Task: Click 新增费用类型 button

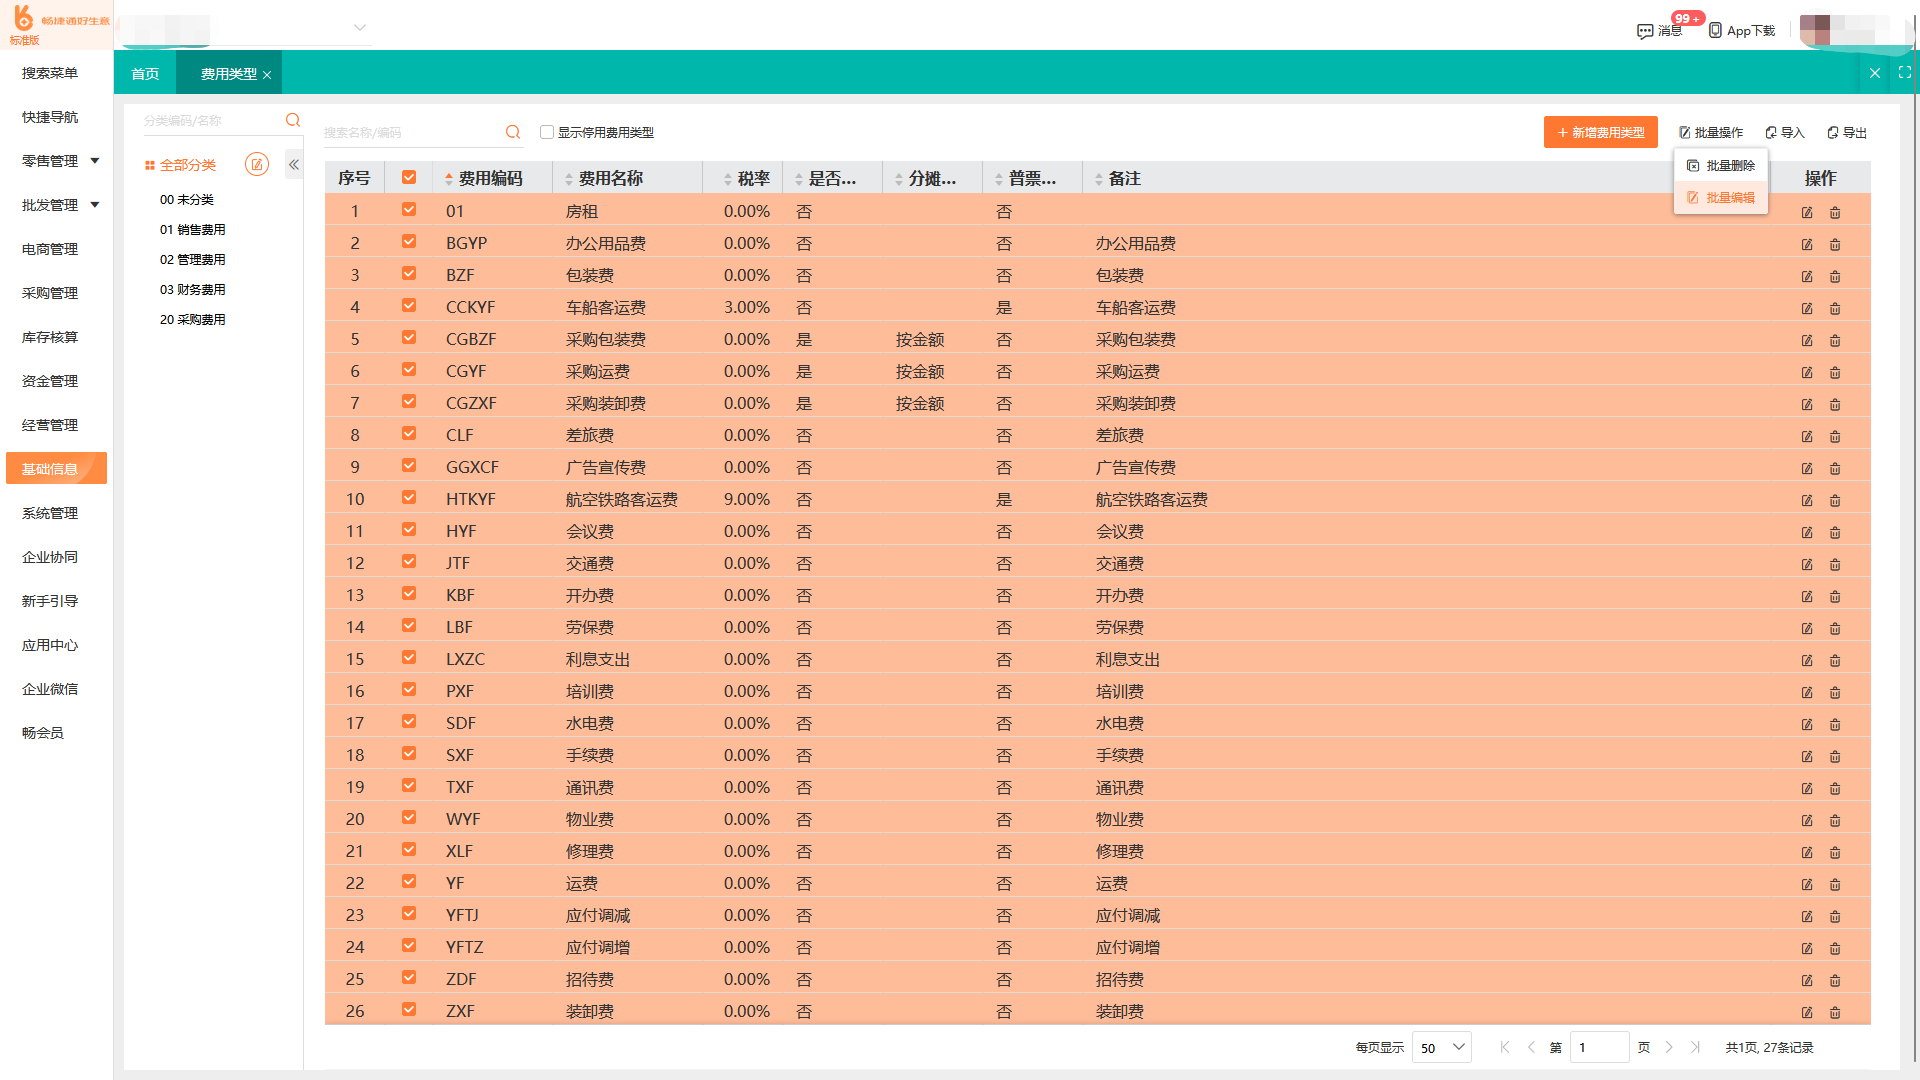Action: click(x=1600, y=131)
